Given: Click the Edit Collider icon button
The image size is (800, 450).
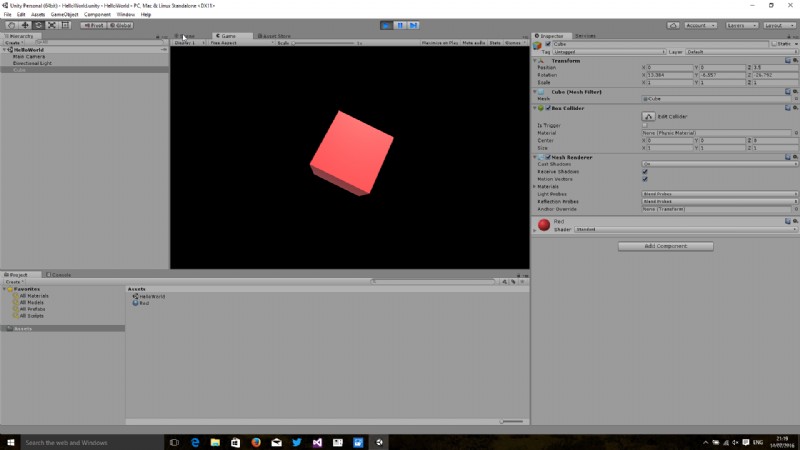Looking at the screenshot, I should click(648, 116).
